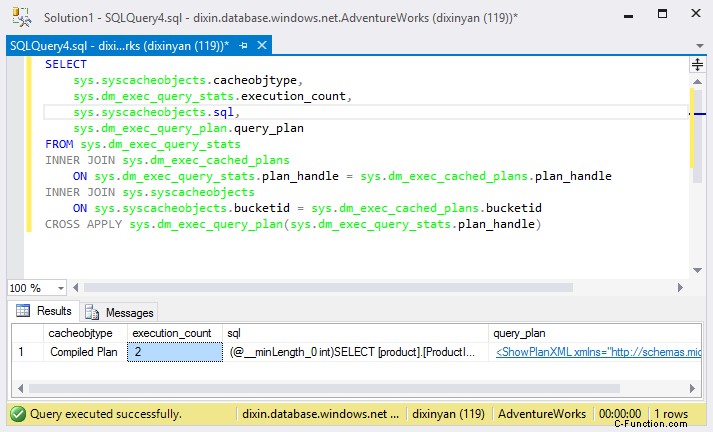Pin the SQLQuery4.sql document tab
713x432 pixels.
(243, 46)
